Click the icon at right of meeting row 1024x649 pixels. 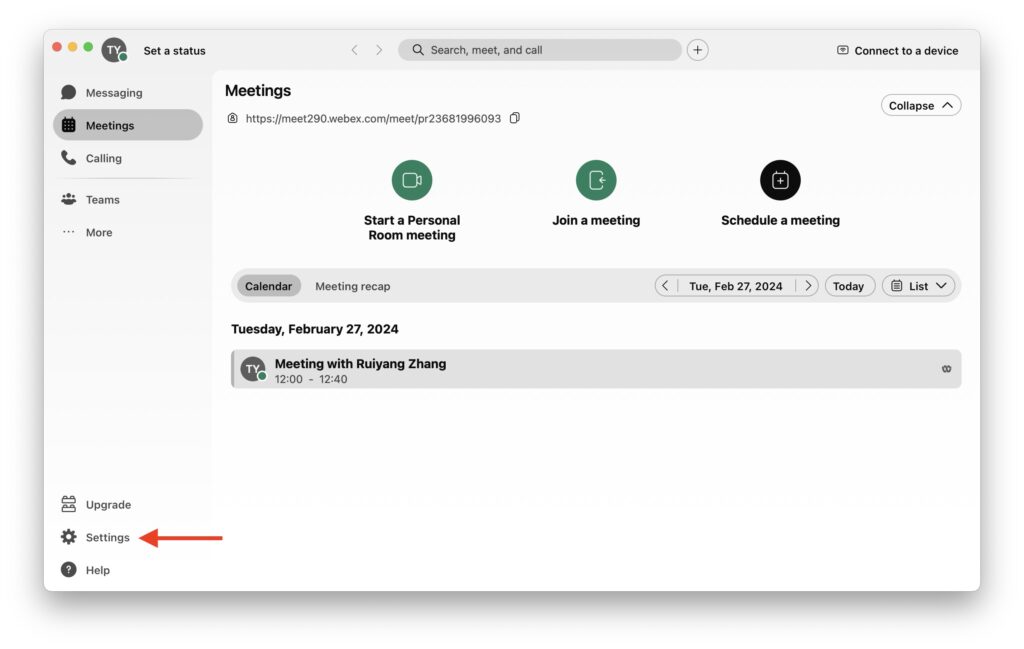(946, 370)
